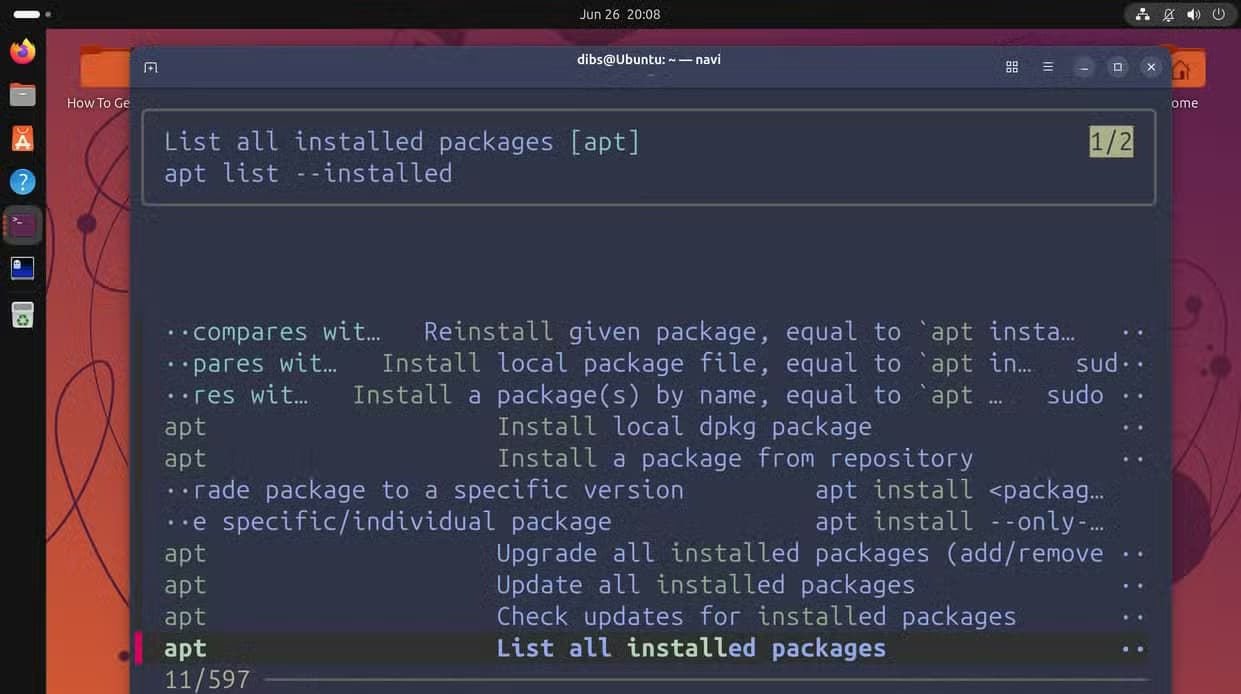Open the terminal tab overview grid
The width and height of the screenshot is (1241, 694).
(1012, 67)
